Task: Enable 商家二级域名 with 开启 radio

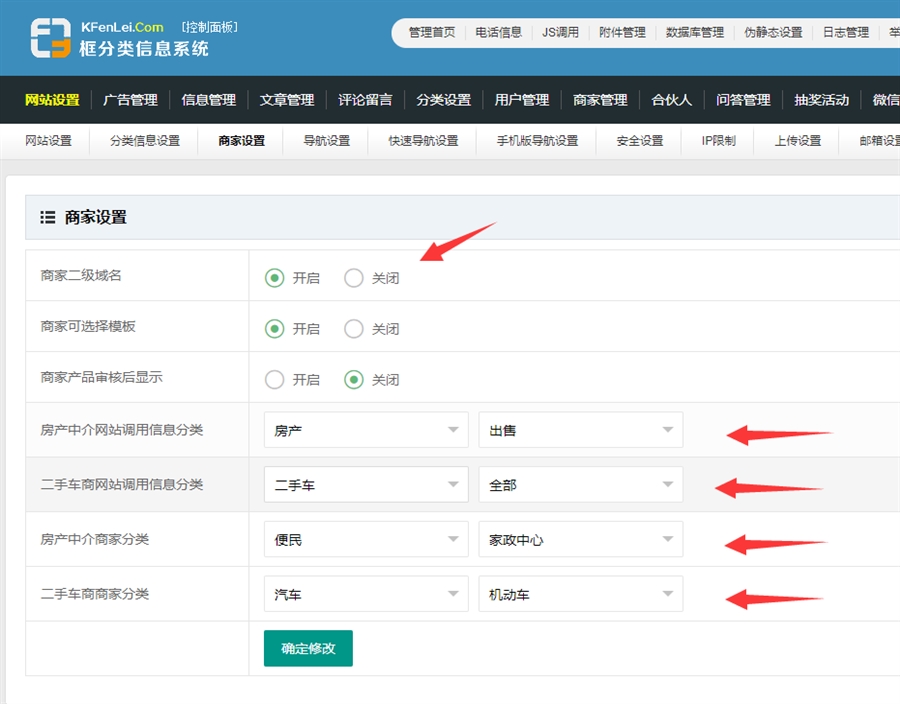Action: 275,278
